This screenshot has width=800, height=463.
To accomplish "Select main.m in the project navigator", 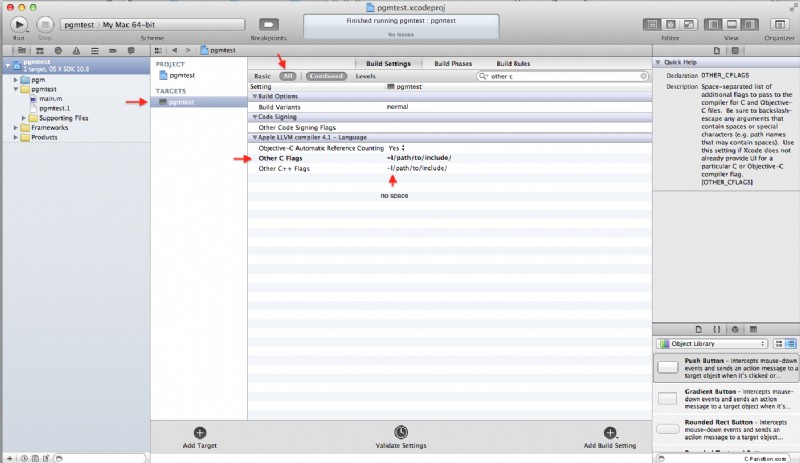I will click(49, 99).
